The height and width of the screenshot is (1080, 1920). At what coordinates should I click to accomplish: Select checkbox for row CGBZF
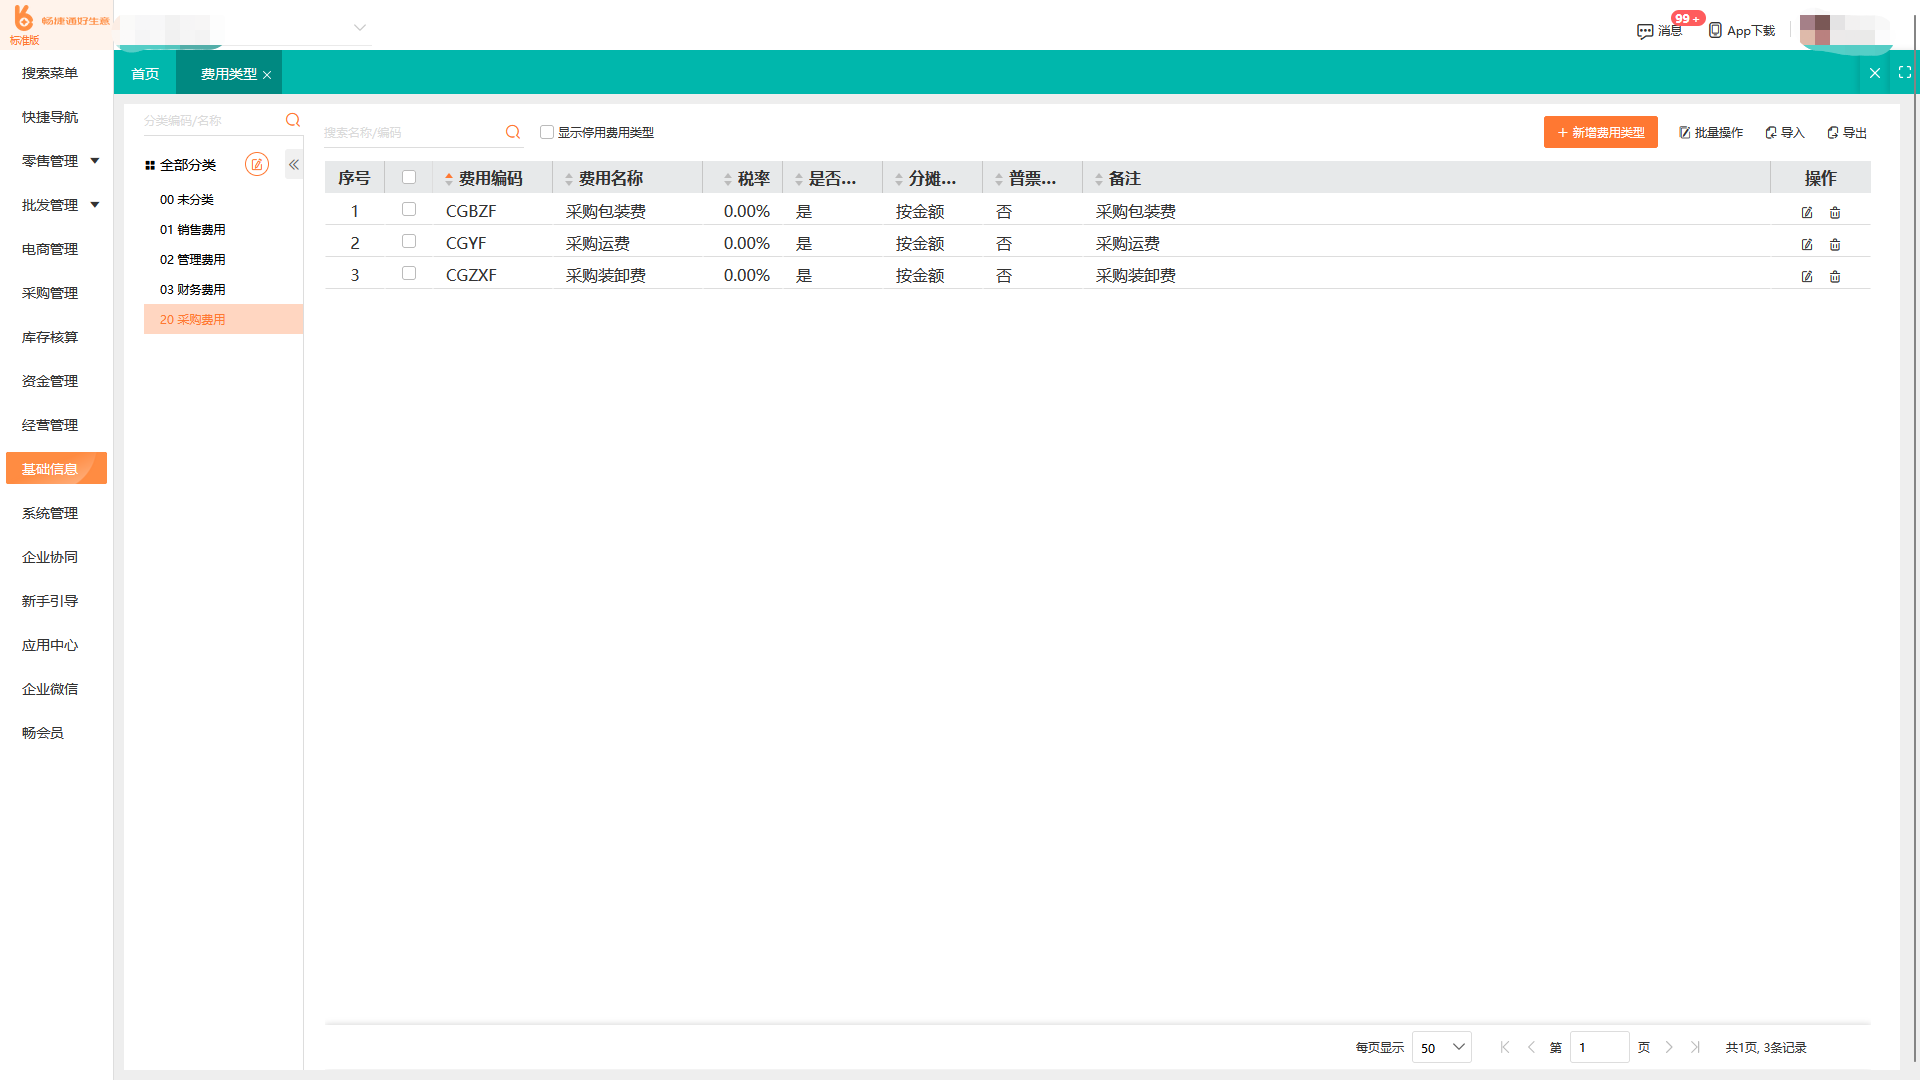pyautogui.click(x=409, y=210)
